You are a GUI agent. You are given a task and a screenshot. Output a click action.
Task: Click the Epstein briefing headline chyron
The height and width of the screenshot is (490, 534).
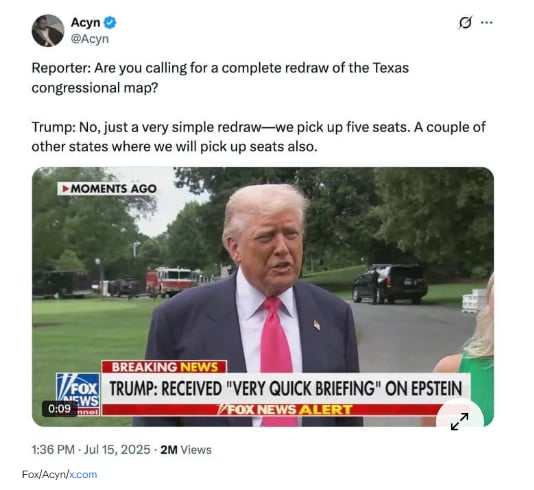[x=286, y=389]
